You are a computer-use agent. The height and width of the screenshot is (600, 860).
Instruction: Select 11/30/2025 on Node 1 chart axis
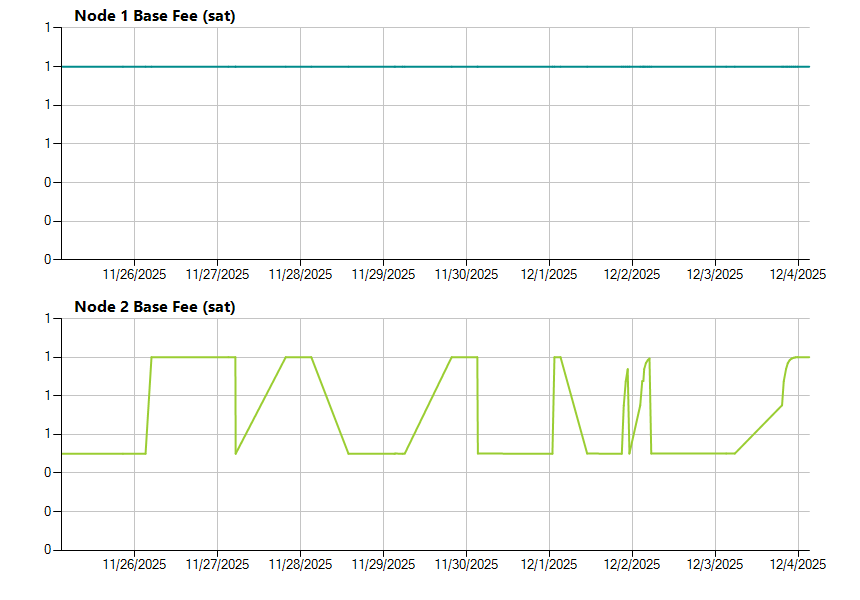(466, 274)
